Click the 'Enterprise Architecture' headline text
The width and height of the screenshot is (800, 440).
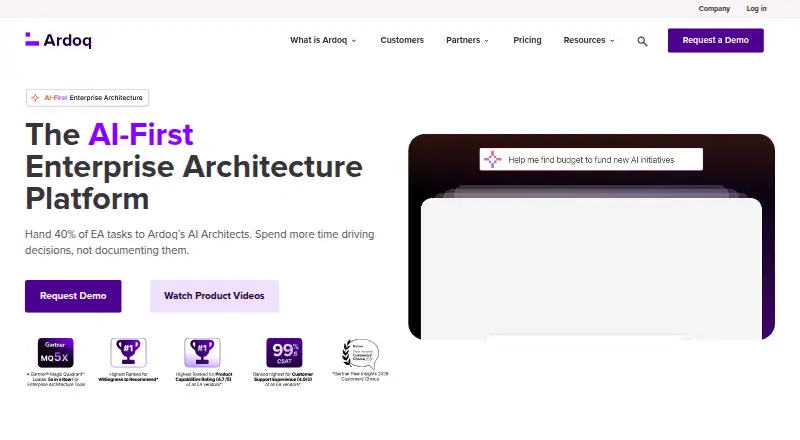tap(194, 166)
